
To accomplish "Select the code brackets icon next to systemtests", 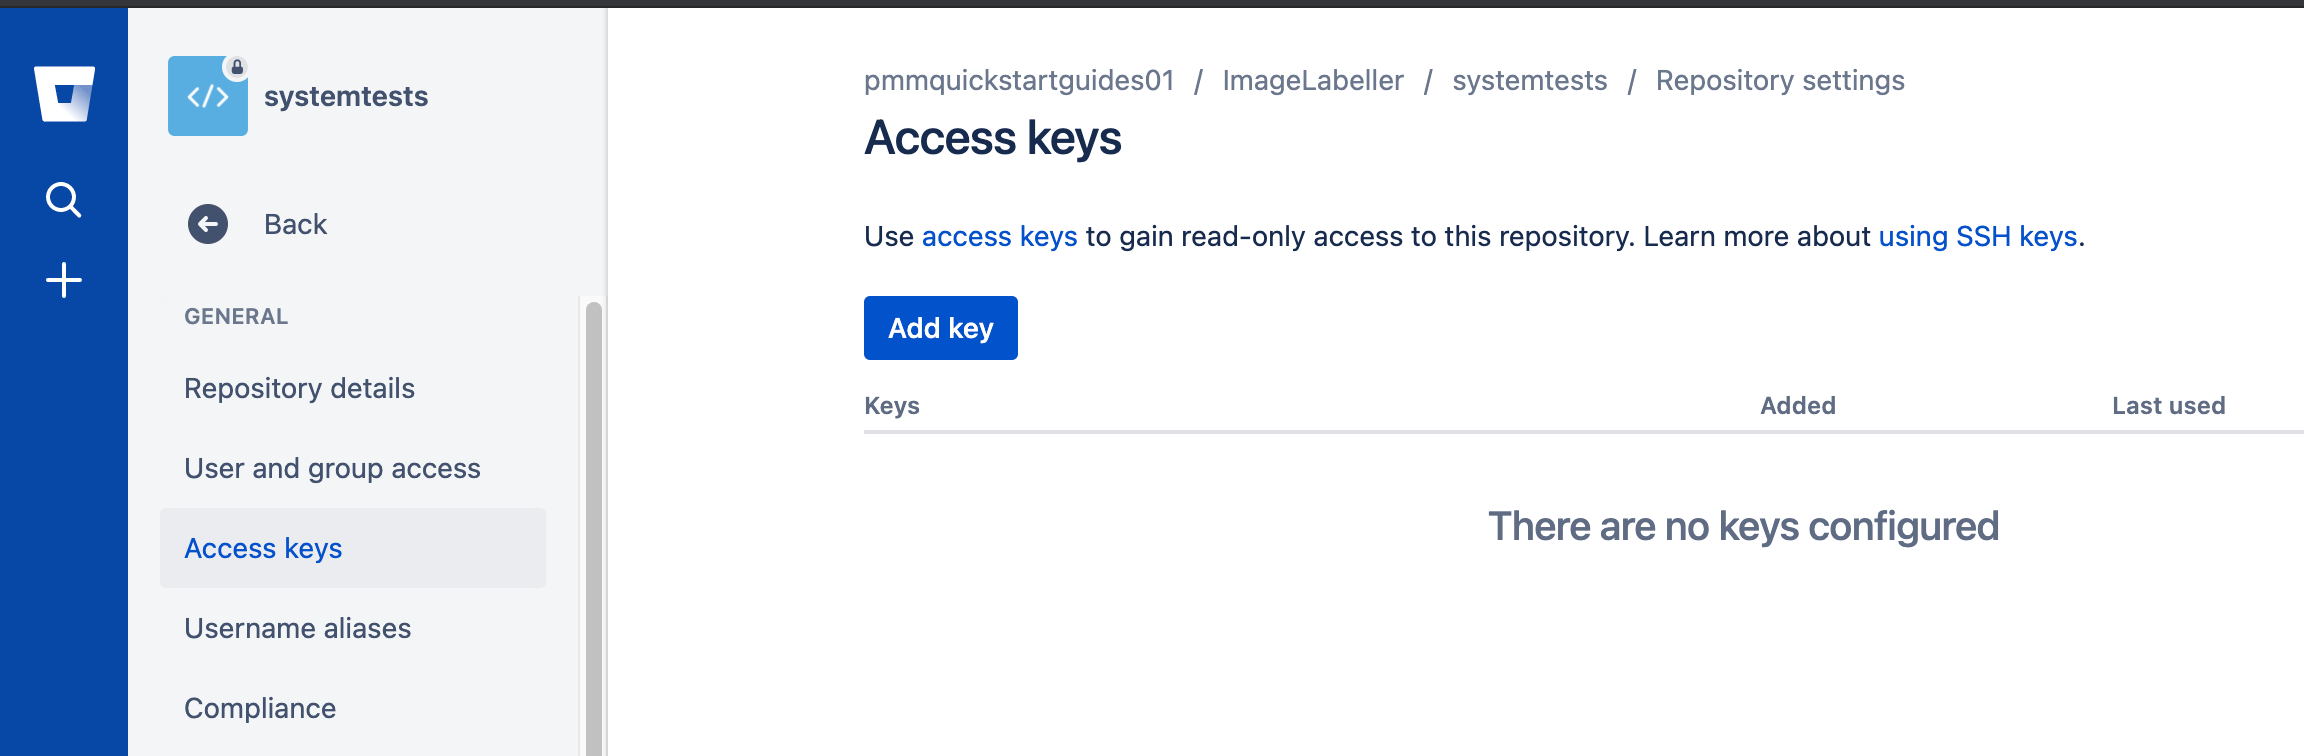I will click(x=207, y=97).
